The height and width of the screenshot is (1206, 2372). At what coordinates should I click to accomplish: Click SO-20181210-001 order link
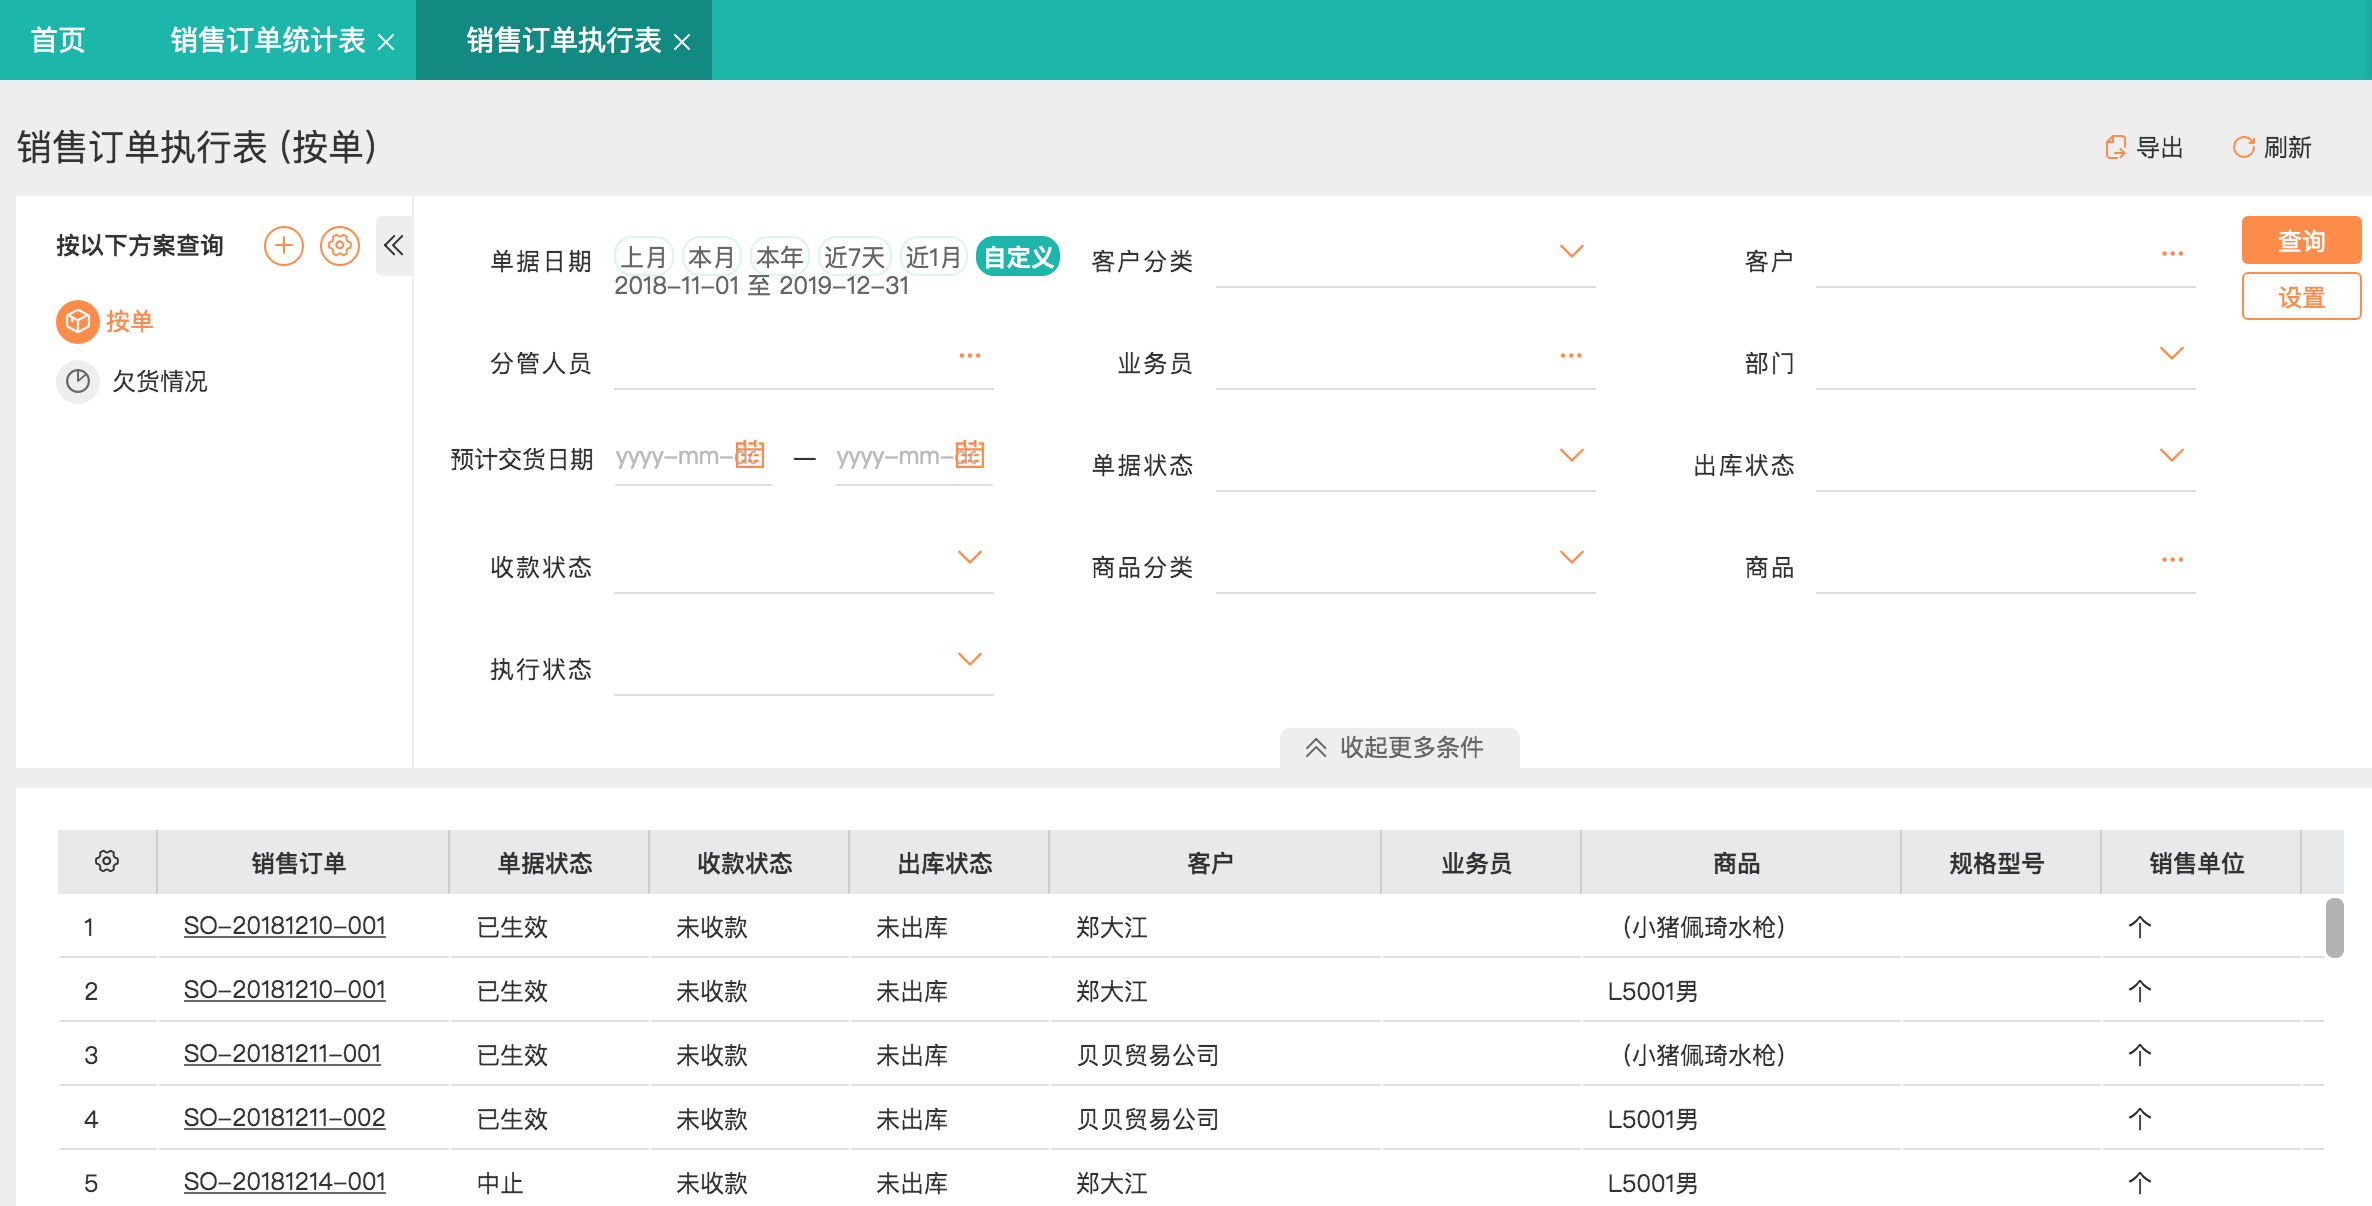click(x=282, y=926)
